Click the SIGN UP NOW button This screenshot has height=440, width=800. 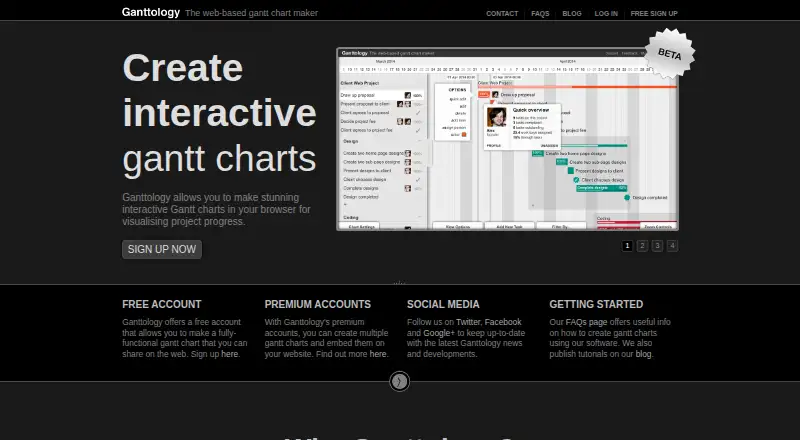162,249
